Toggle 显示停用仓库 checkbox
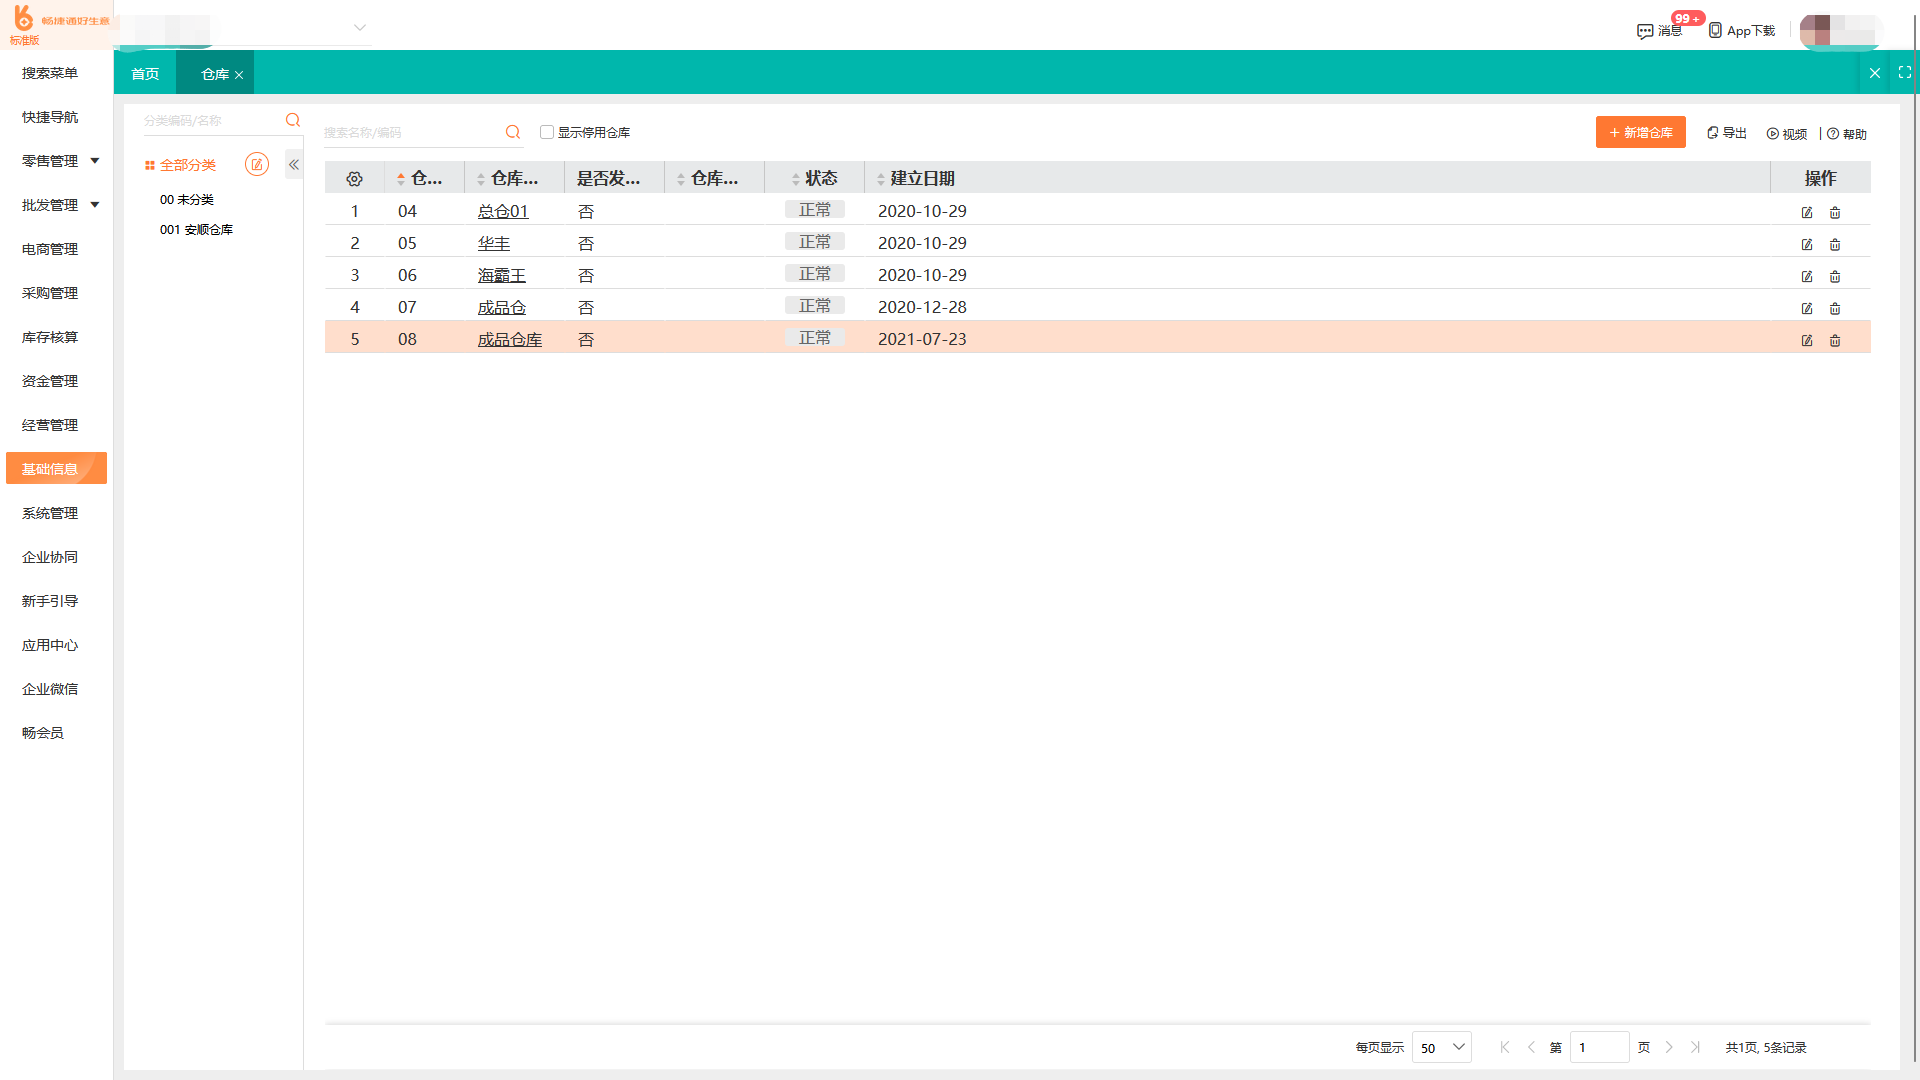The width and height of the screenshot is (1920, 1080). [546, 132]
